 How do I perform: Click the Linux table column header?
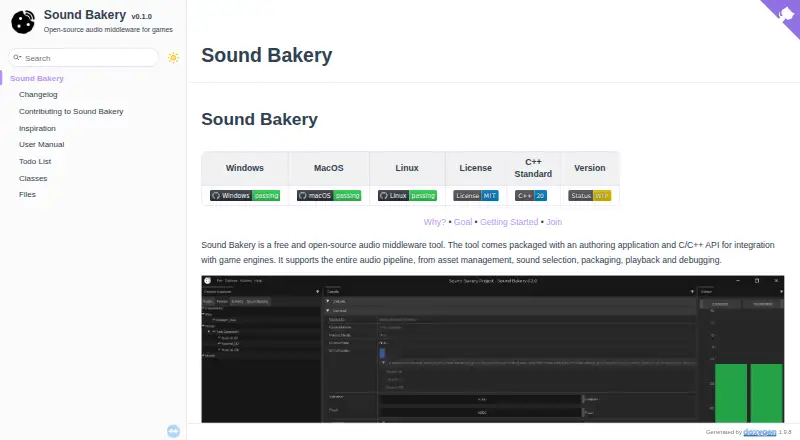point(407,168)
